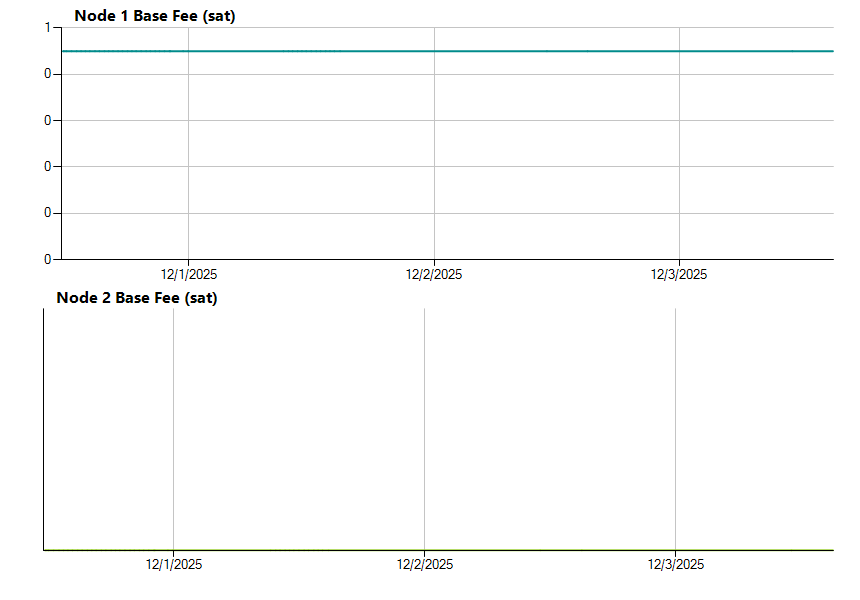Pick the 12/1/2025 label under Node 2 chart
The width and height of the screenshot is (860, 600).
[174, 565]
